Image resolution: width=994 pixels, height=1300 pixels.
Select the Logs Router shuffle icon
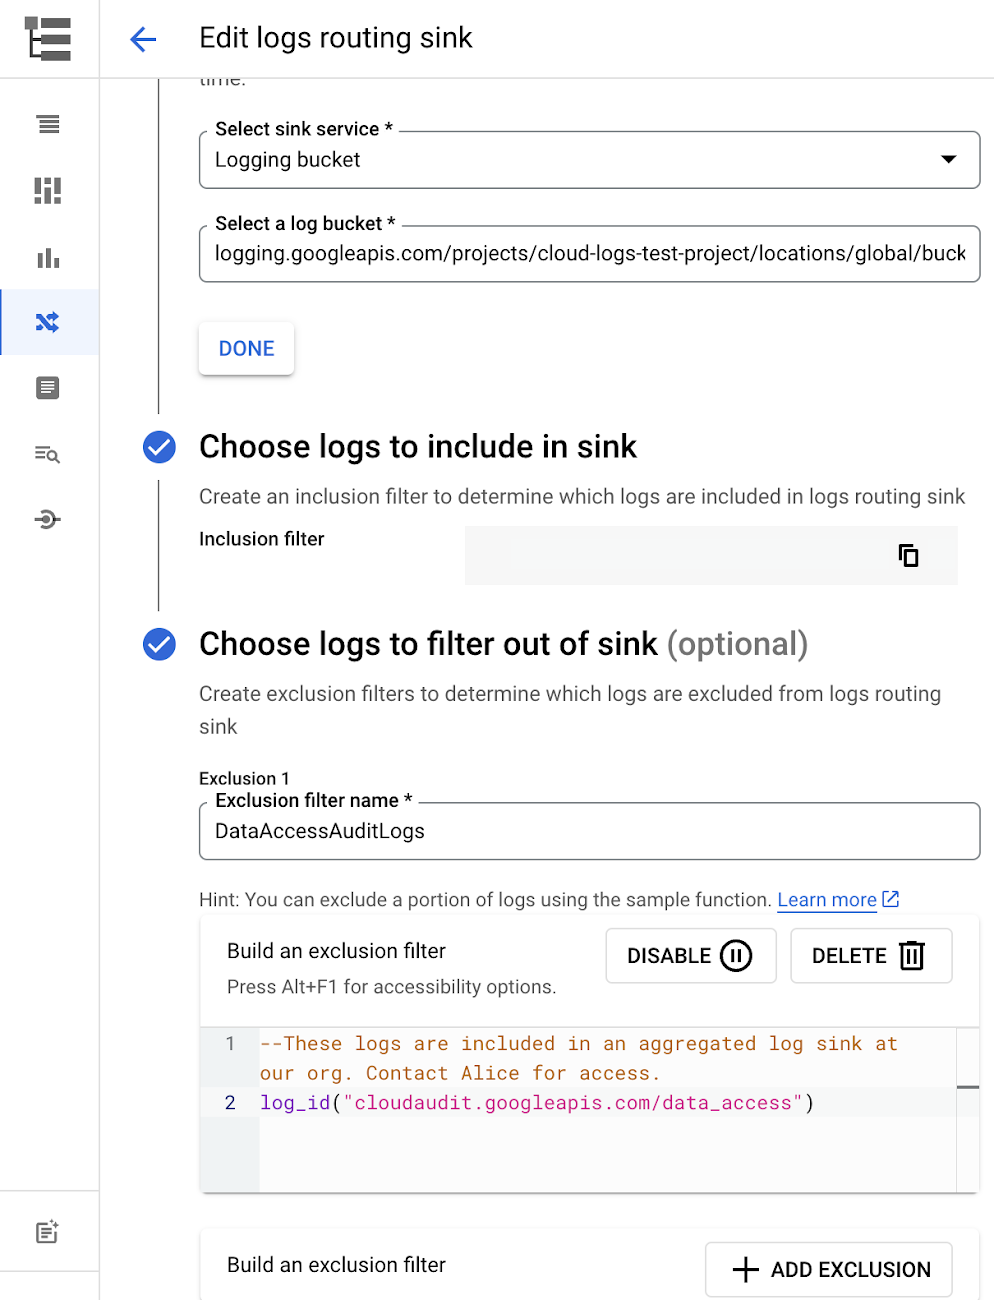(x=47, y=322)
